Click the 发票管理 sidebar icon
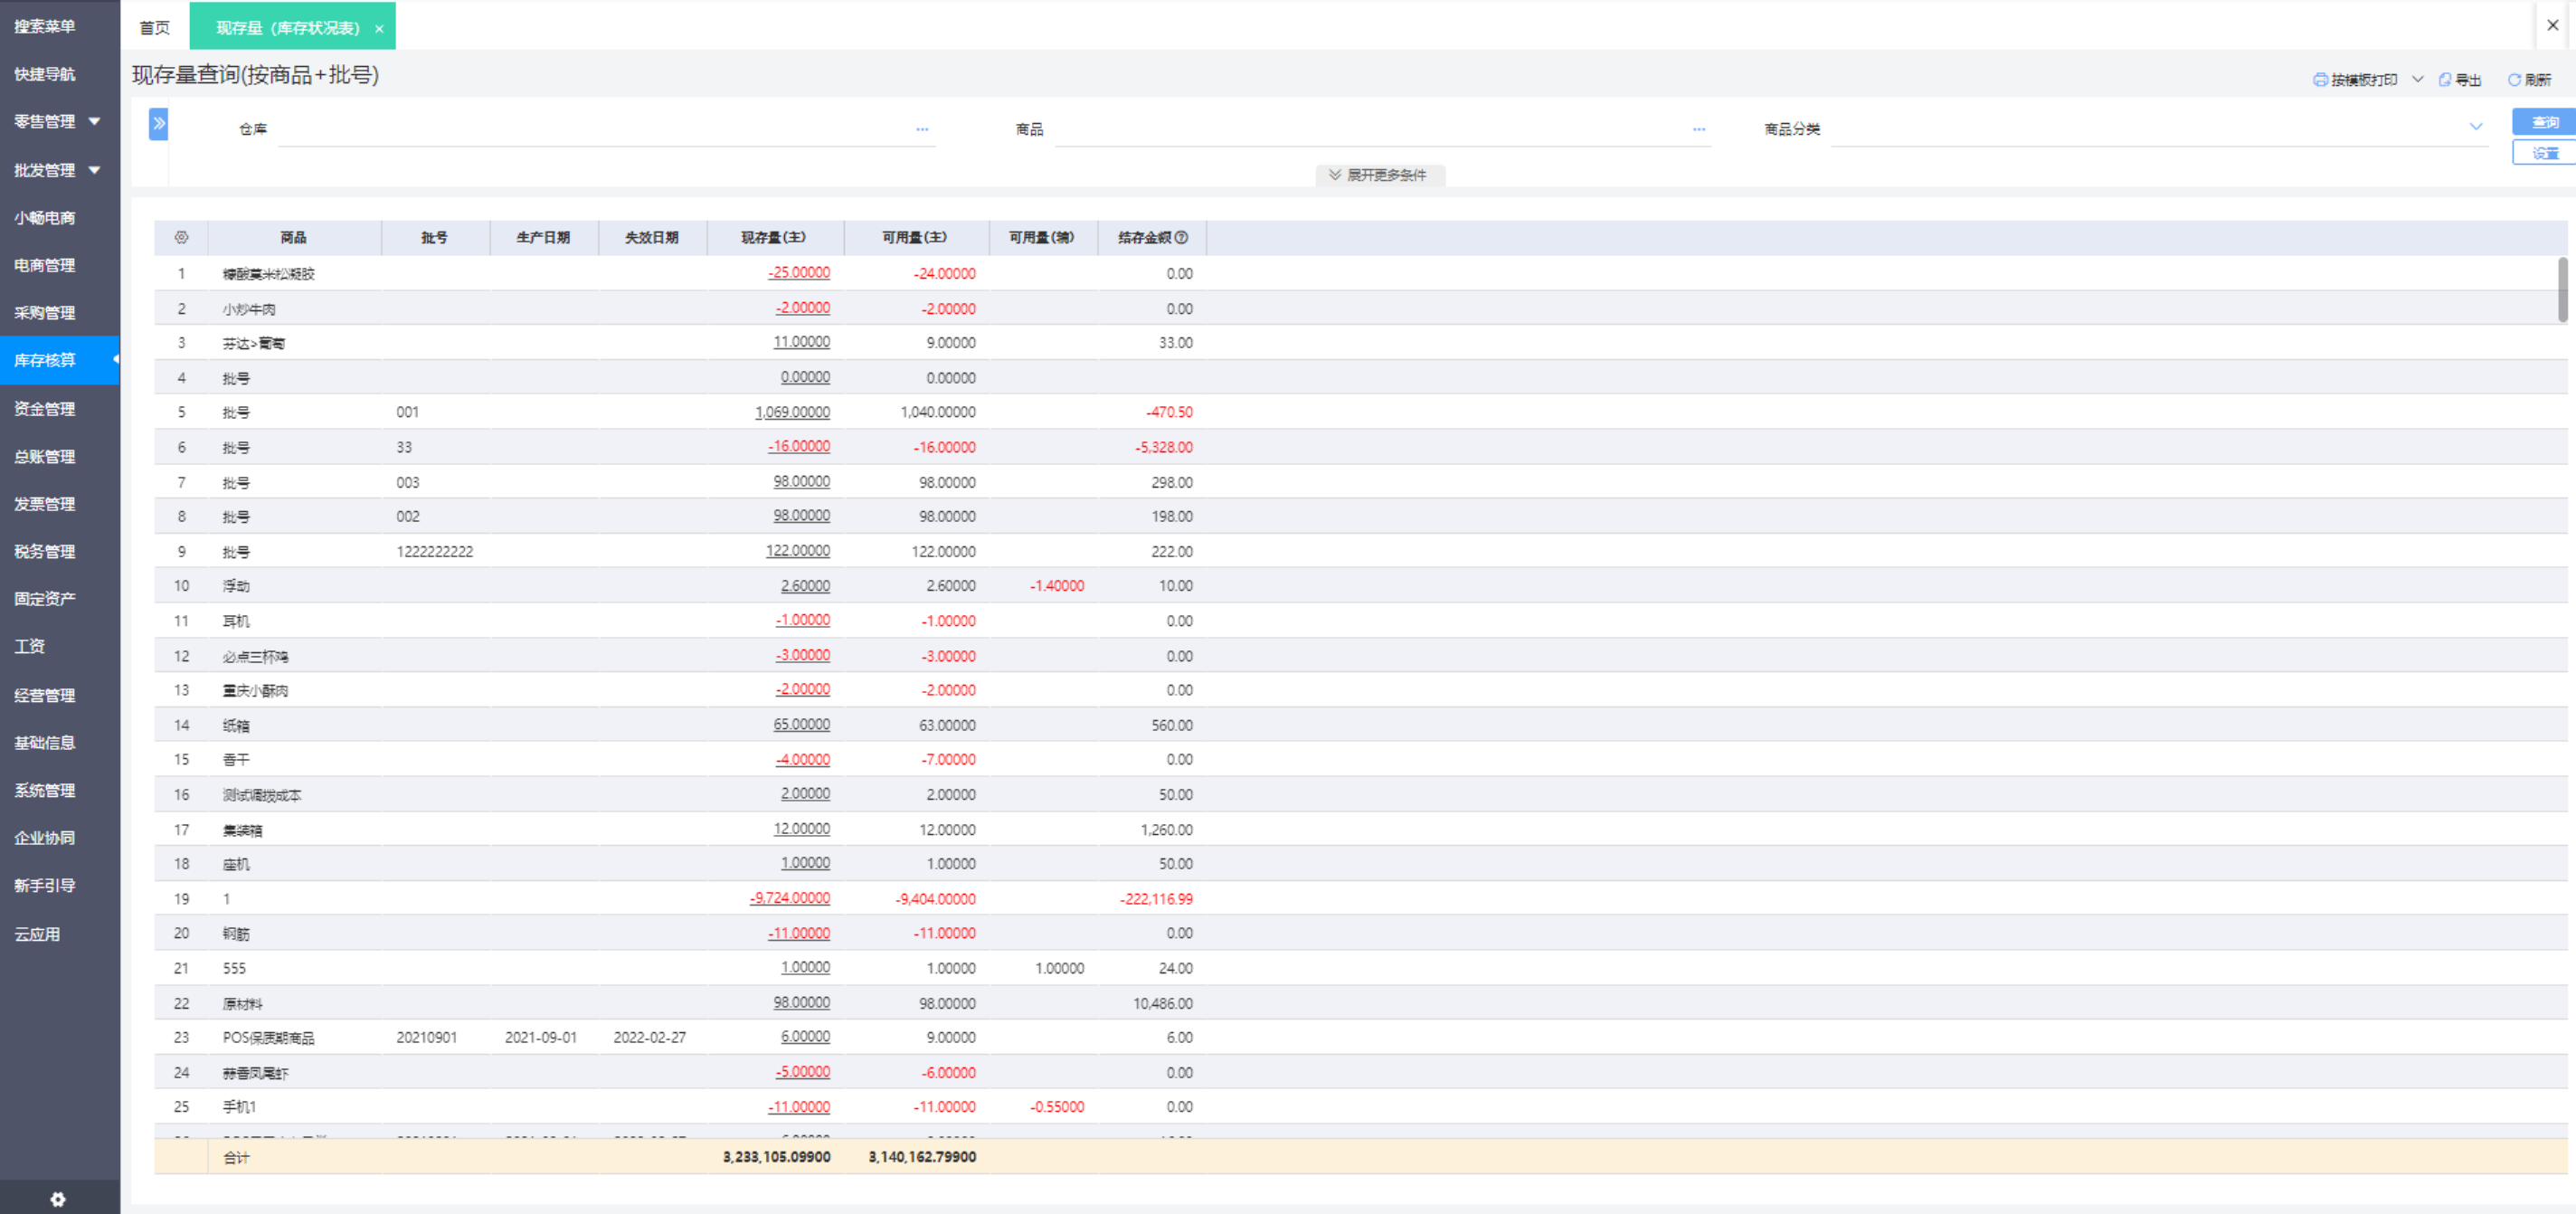This screenshot has height=1214, width=2576. (x=62, y=503)
